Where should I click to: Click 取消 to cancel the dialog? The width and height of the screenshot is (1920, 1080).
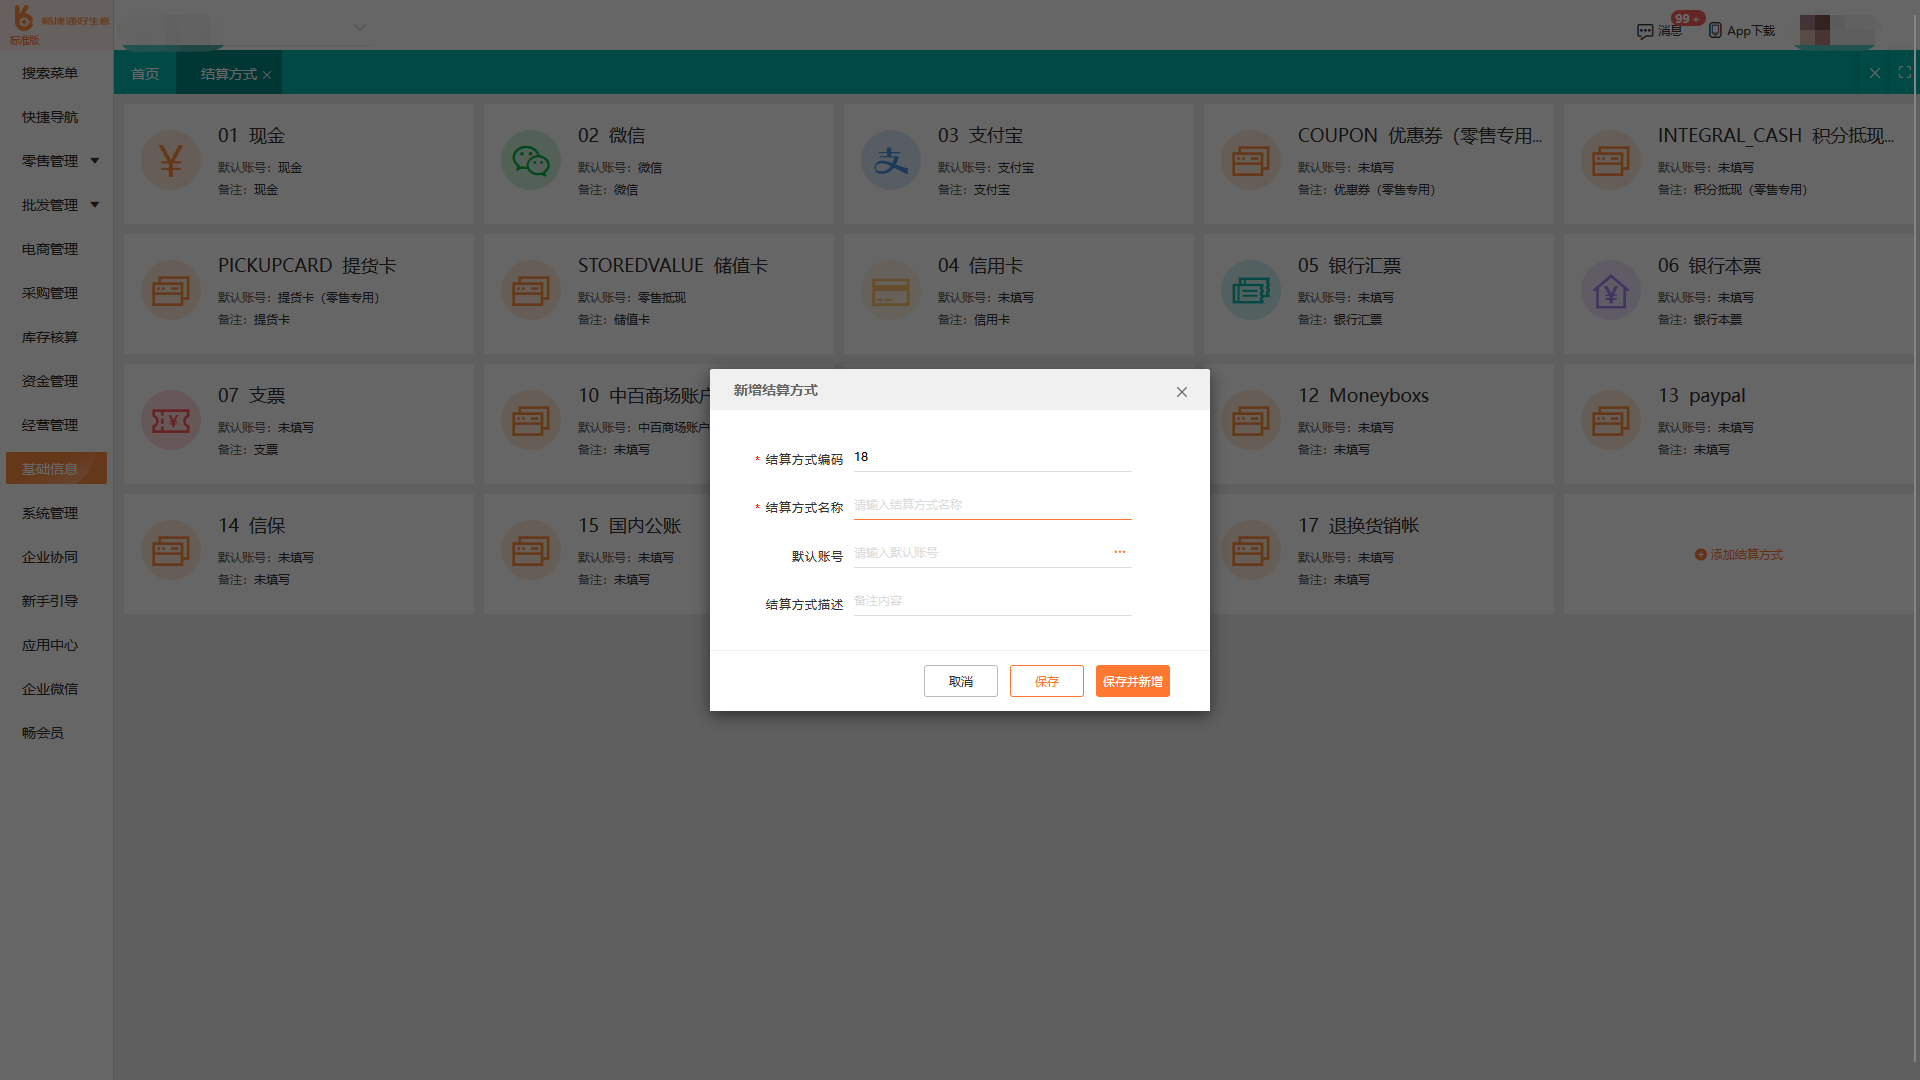click(x=961, y=680)
